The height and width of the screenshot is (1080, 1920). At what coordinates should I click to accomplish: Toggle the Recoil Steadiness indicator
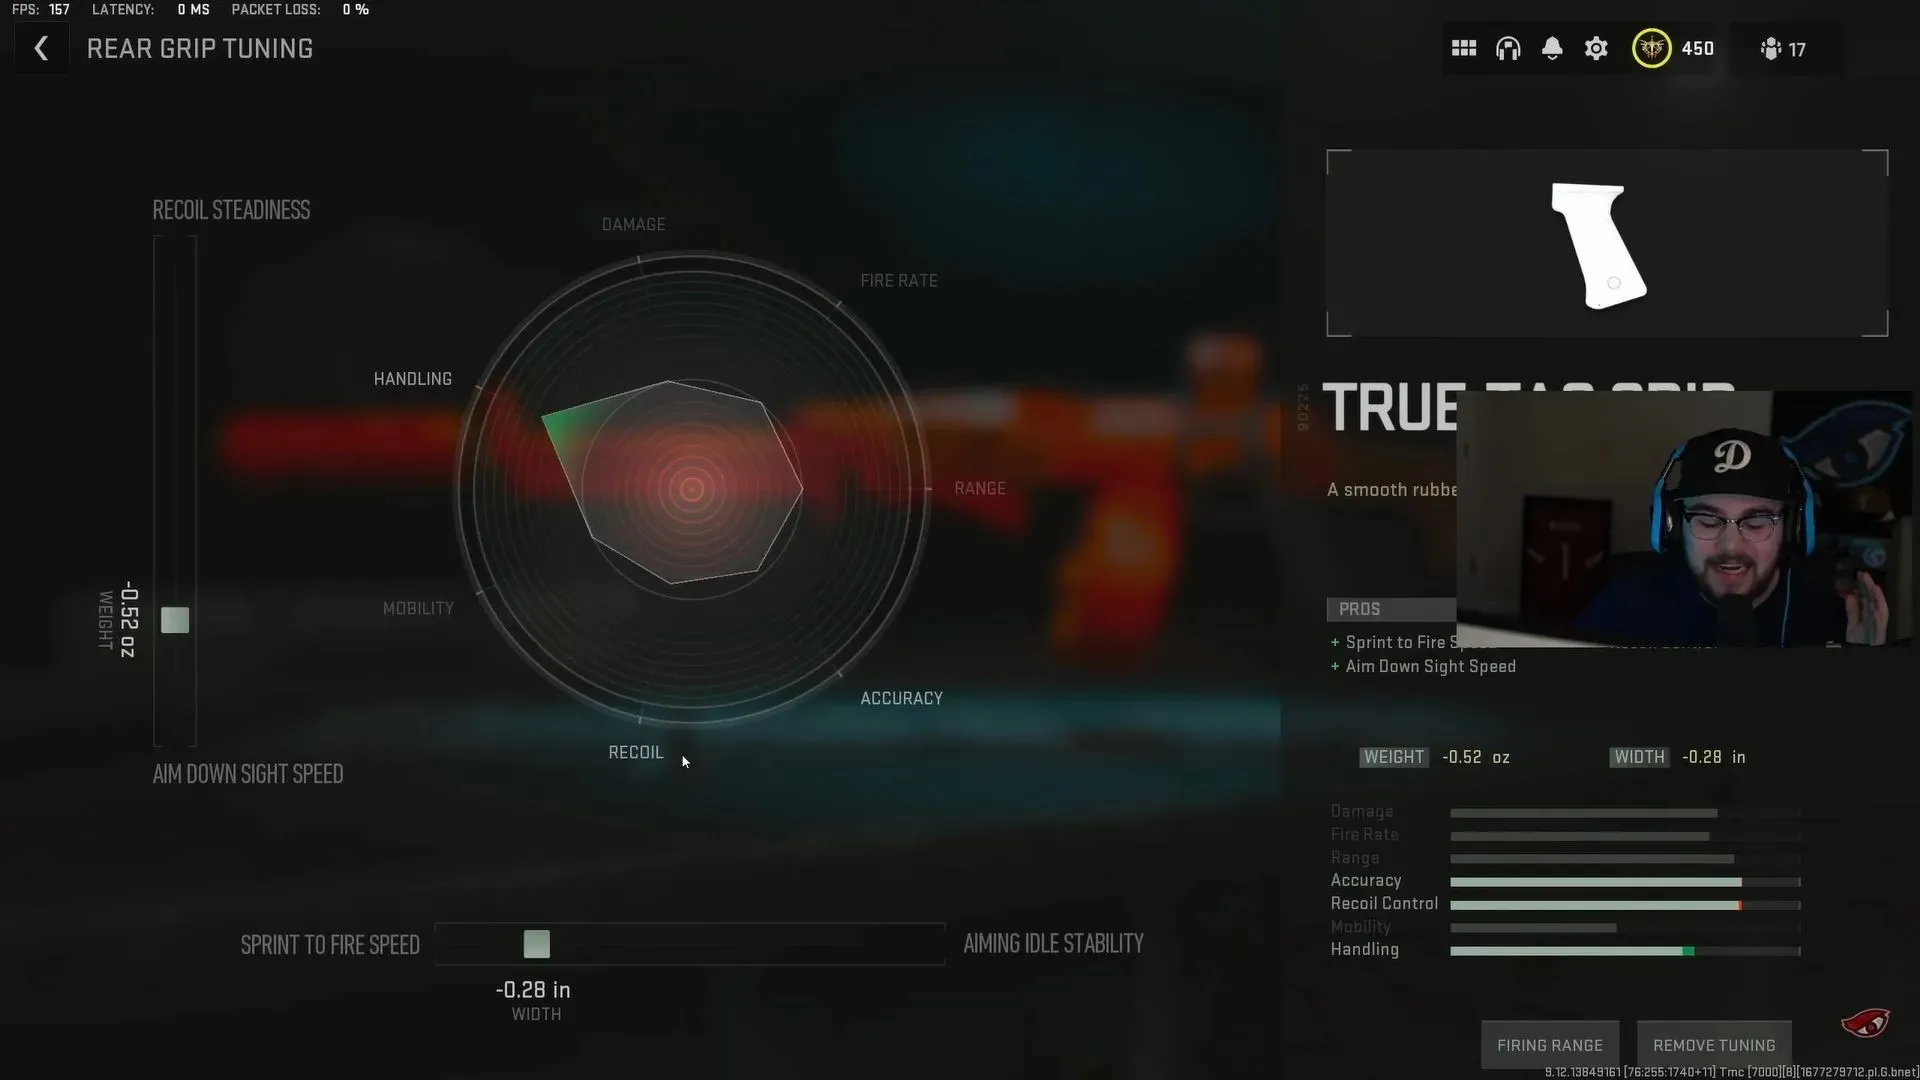click(175, 620)
